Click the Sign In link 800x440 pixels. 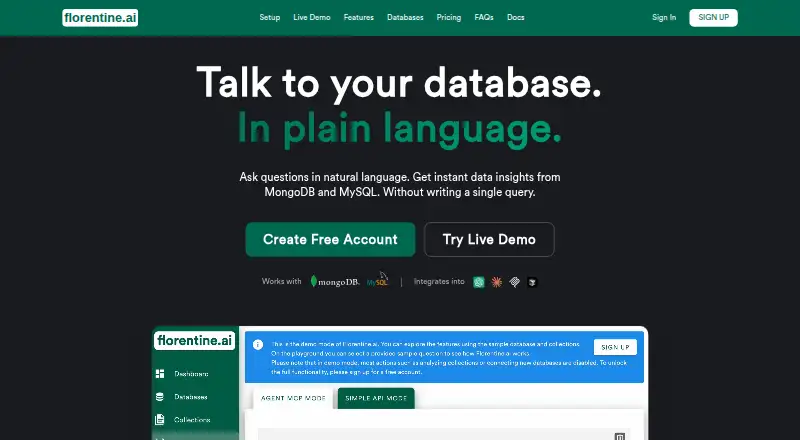click(x=664, y=17)
